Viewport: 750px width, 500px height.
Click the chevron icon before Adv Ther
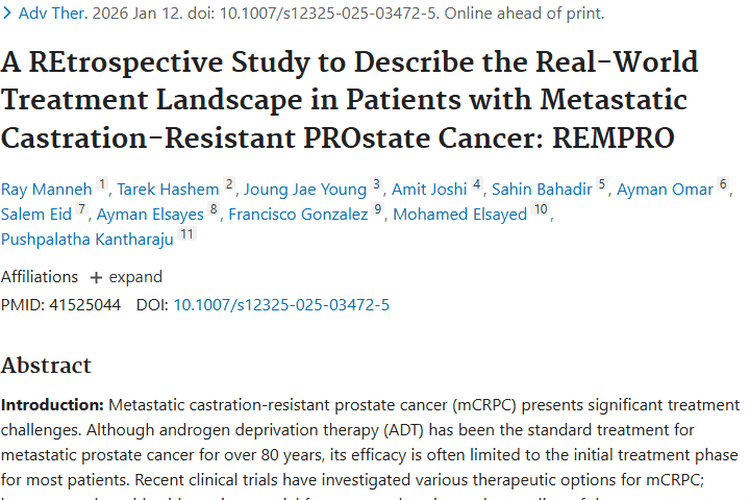click(x=7, y=13)
